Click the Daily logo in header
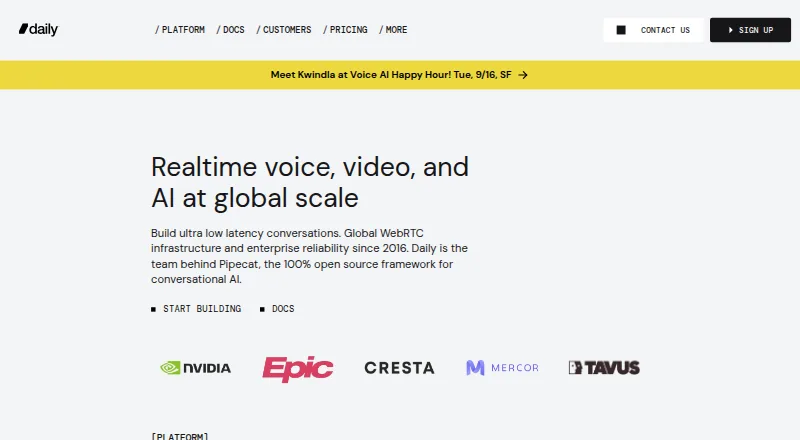This screenshot has width=800, height=440. pos(38,30)
